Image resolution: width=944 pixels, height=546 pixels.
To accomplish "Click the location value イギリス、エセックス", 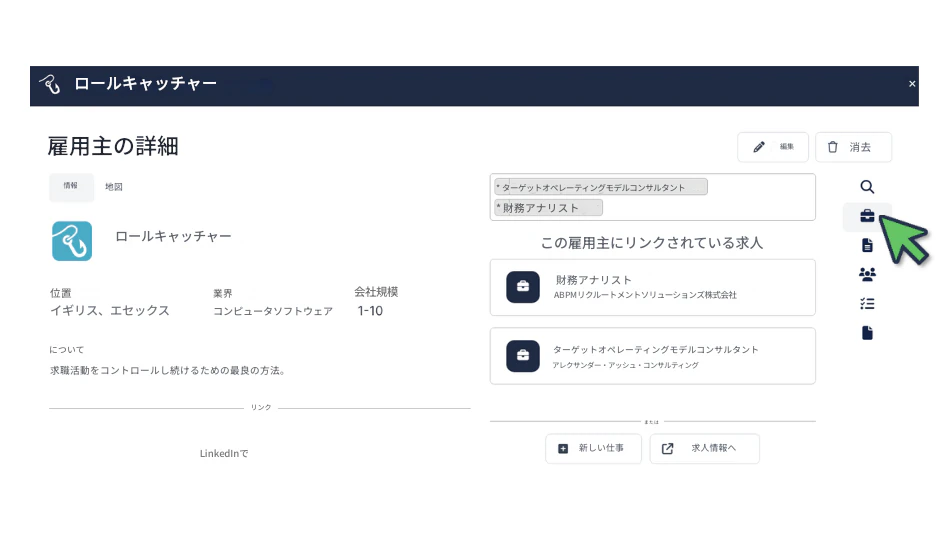I will point(110,311).
